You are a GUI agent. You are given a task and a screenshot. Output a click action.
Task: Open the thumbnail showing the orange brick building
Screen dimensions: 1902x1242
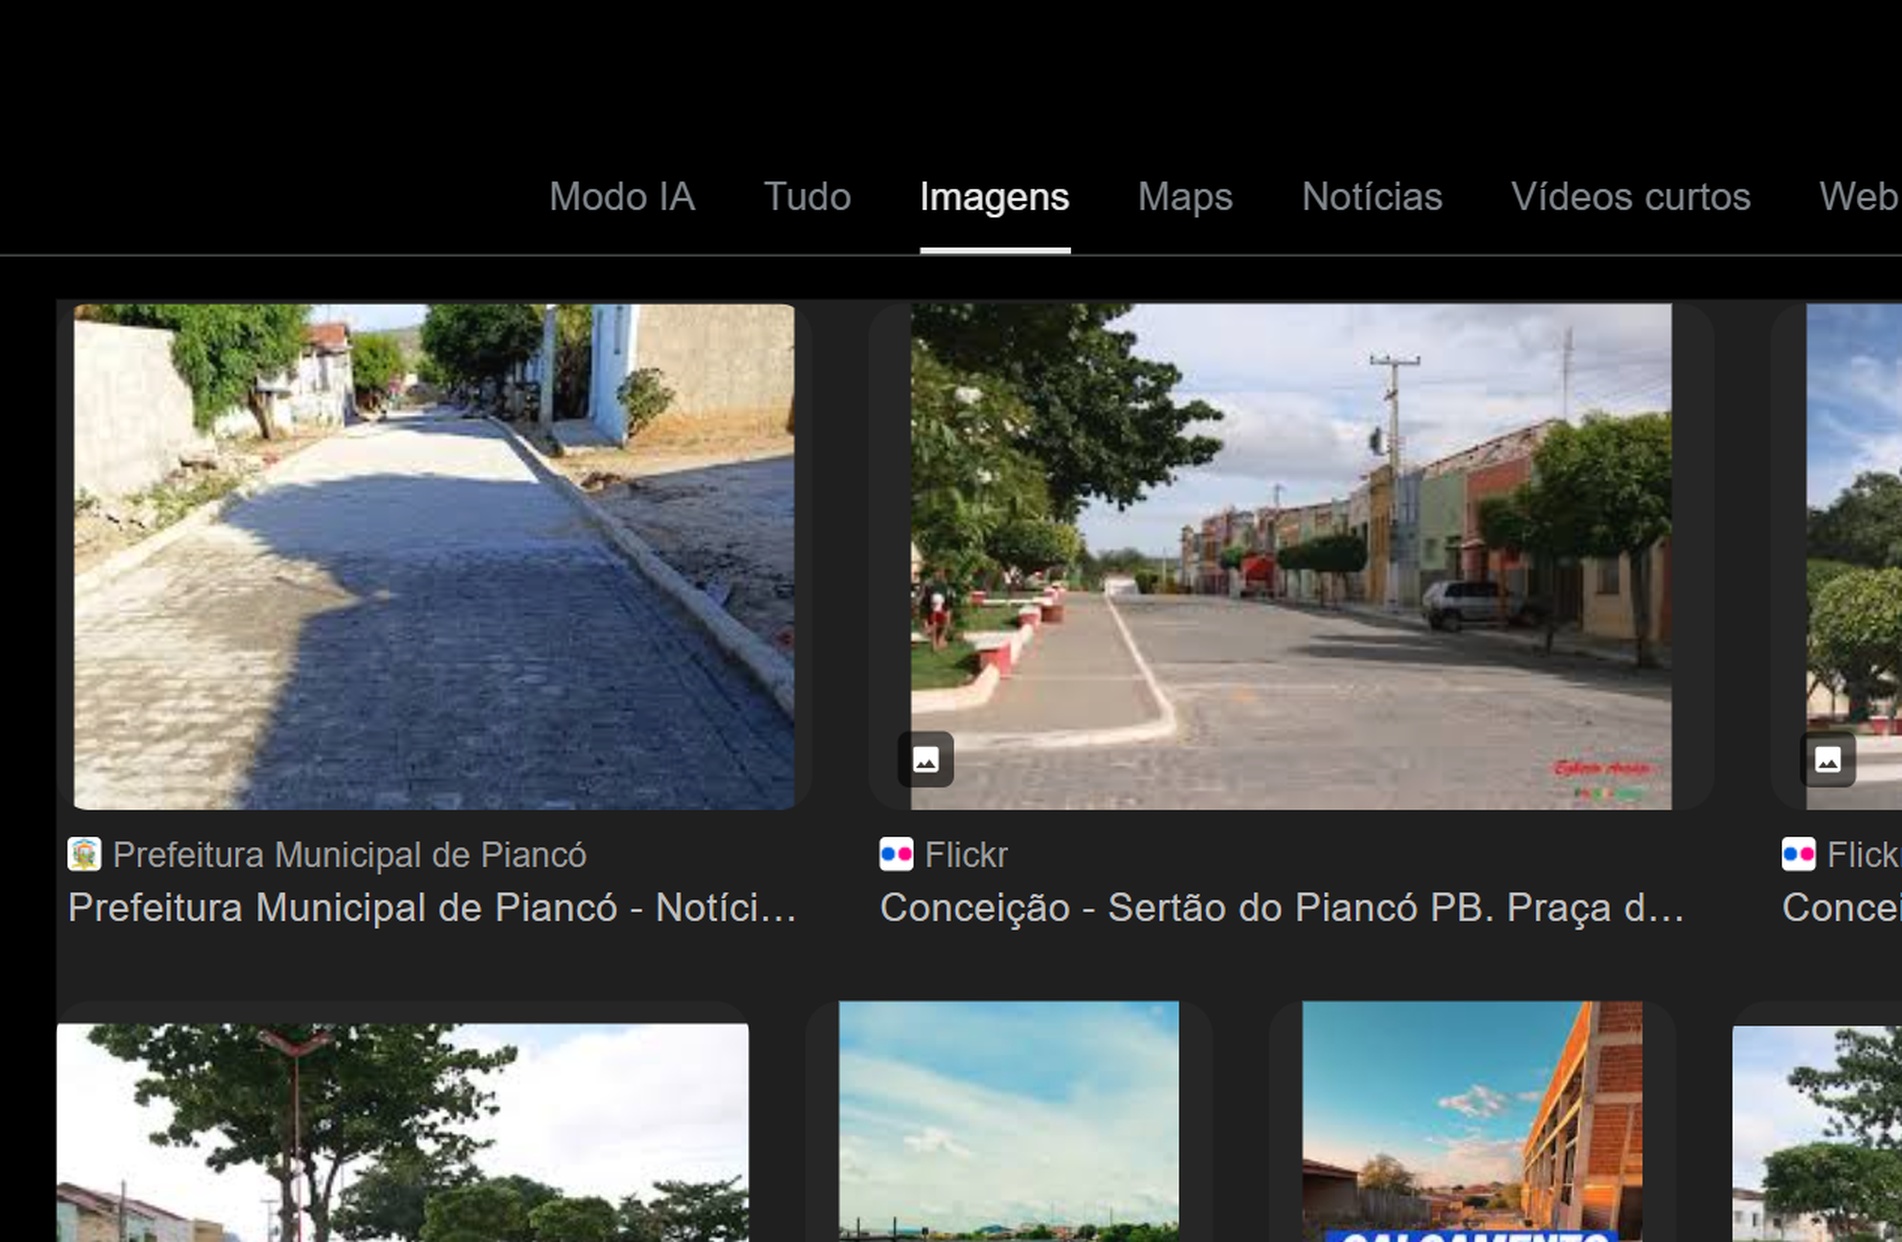click(1471, 1120)
